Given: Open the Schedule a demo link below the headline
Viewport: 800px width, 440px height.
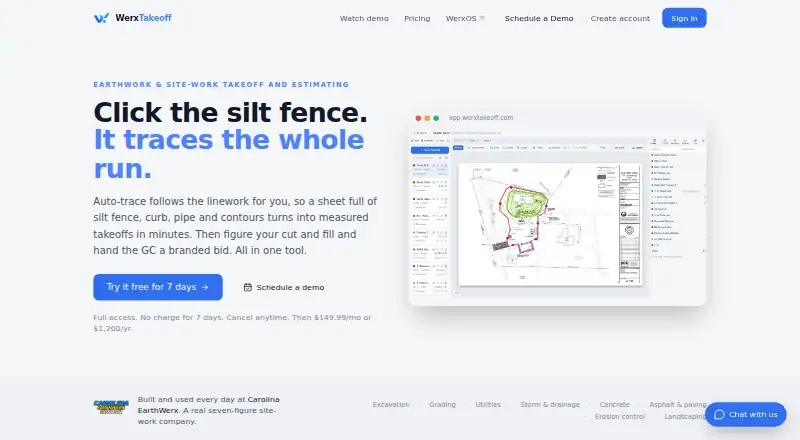Looking at the screenshot, I should 284,287.
